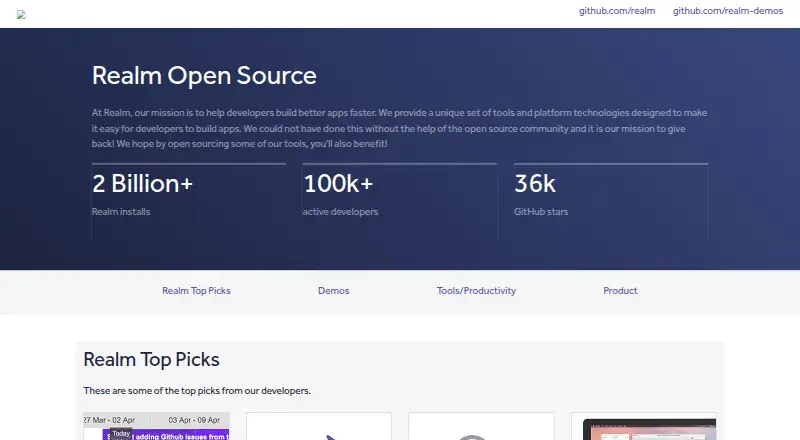The height and width of the screenshot is (440, 800).
Task: Click 'These are some of the top picks' text
Action: (x=197, y=390)
